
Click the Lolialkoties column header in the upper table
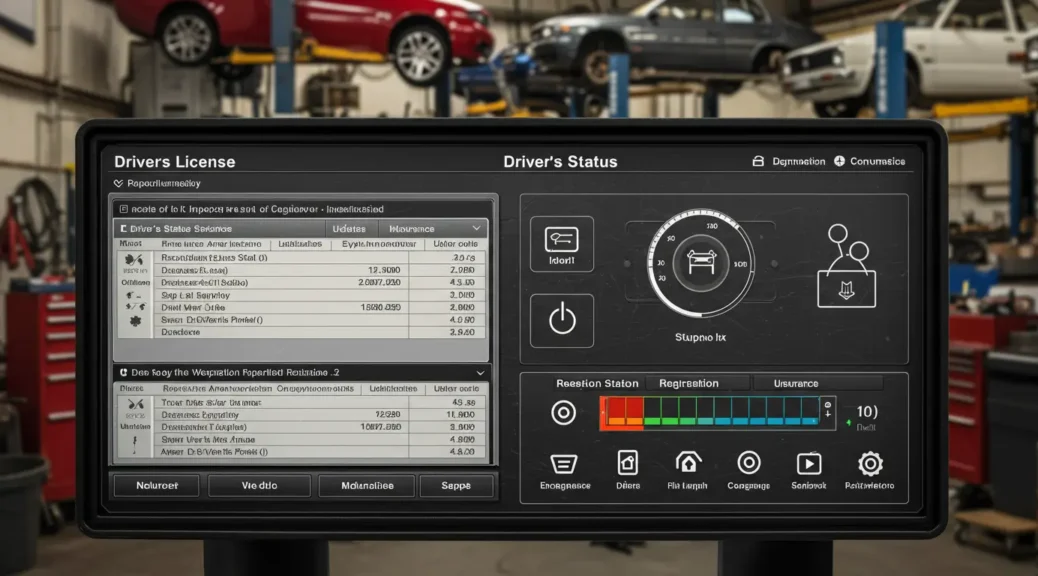tap(300, 244)
